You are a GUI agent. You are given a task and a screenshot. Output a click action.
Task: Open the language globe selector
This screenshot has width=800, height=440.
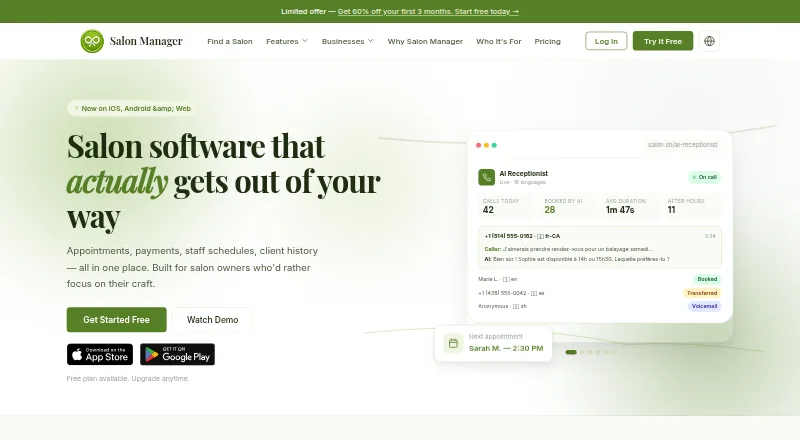[x=709, y=41]
